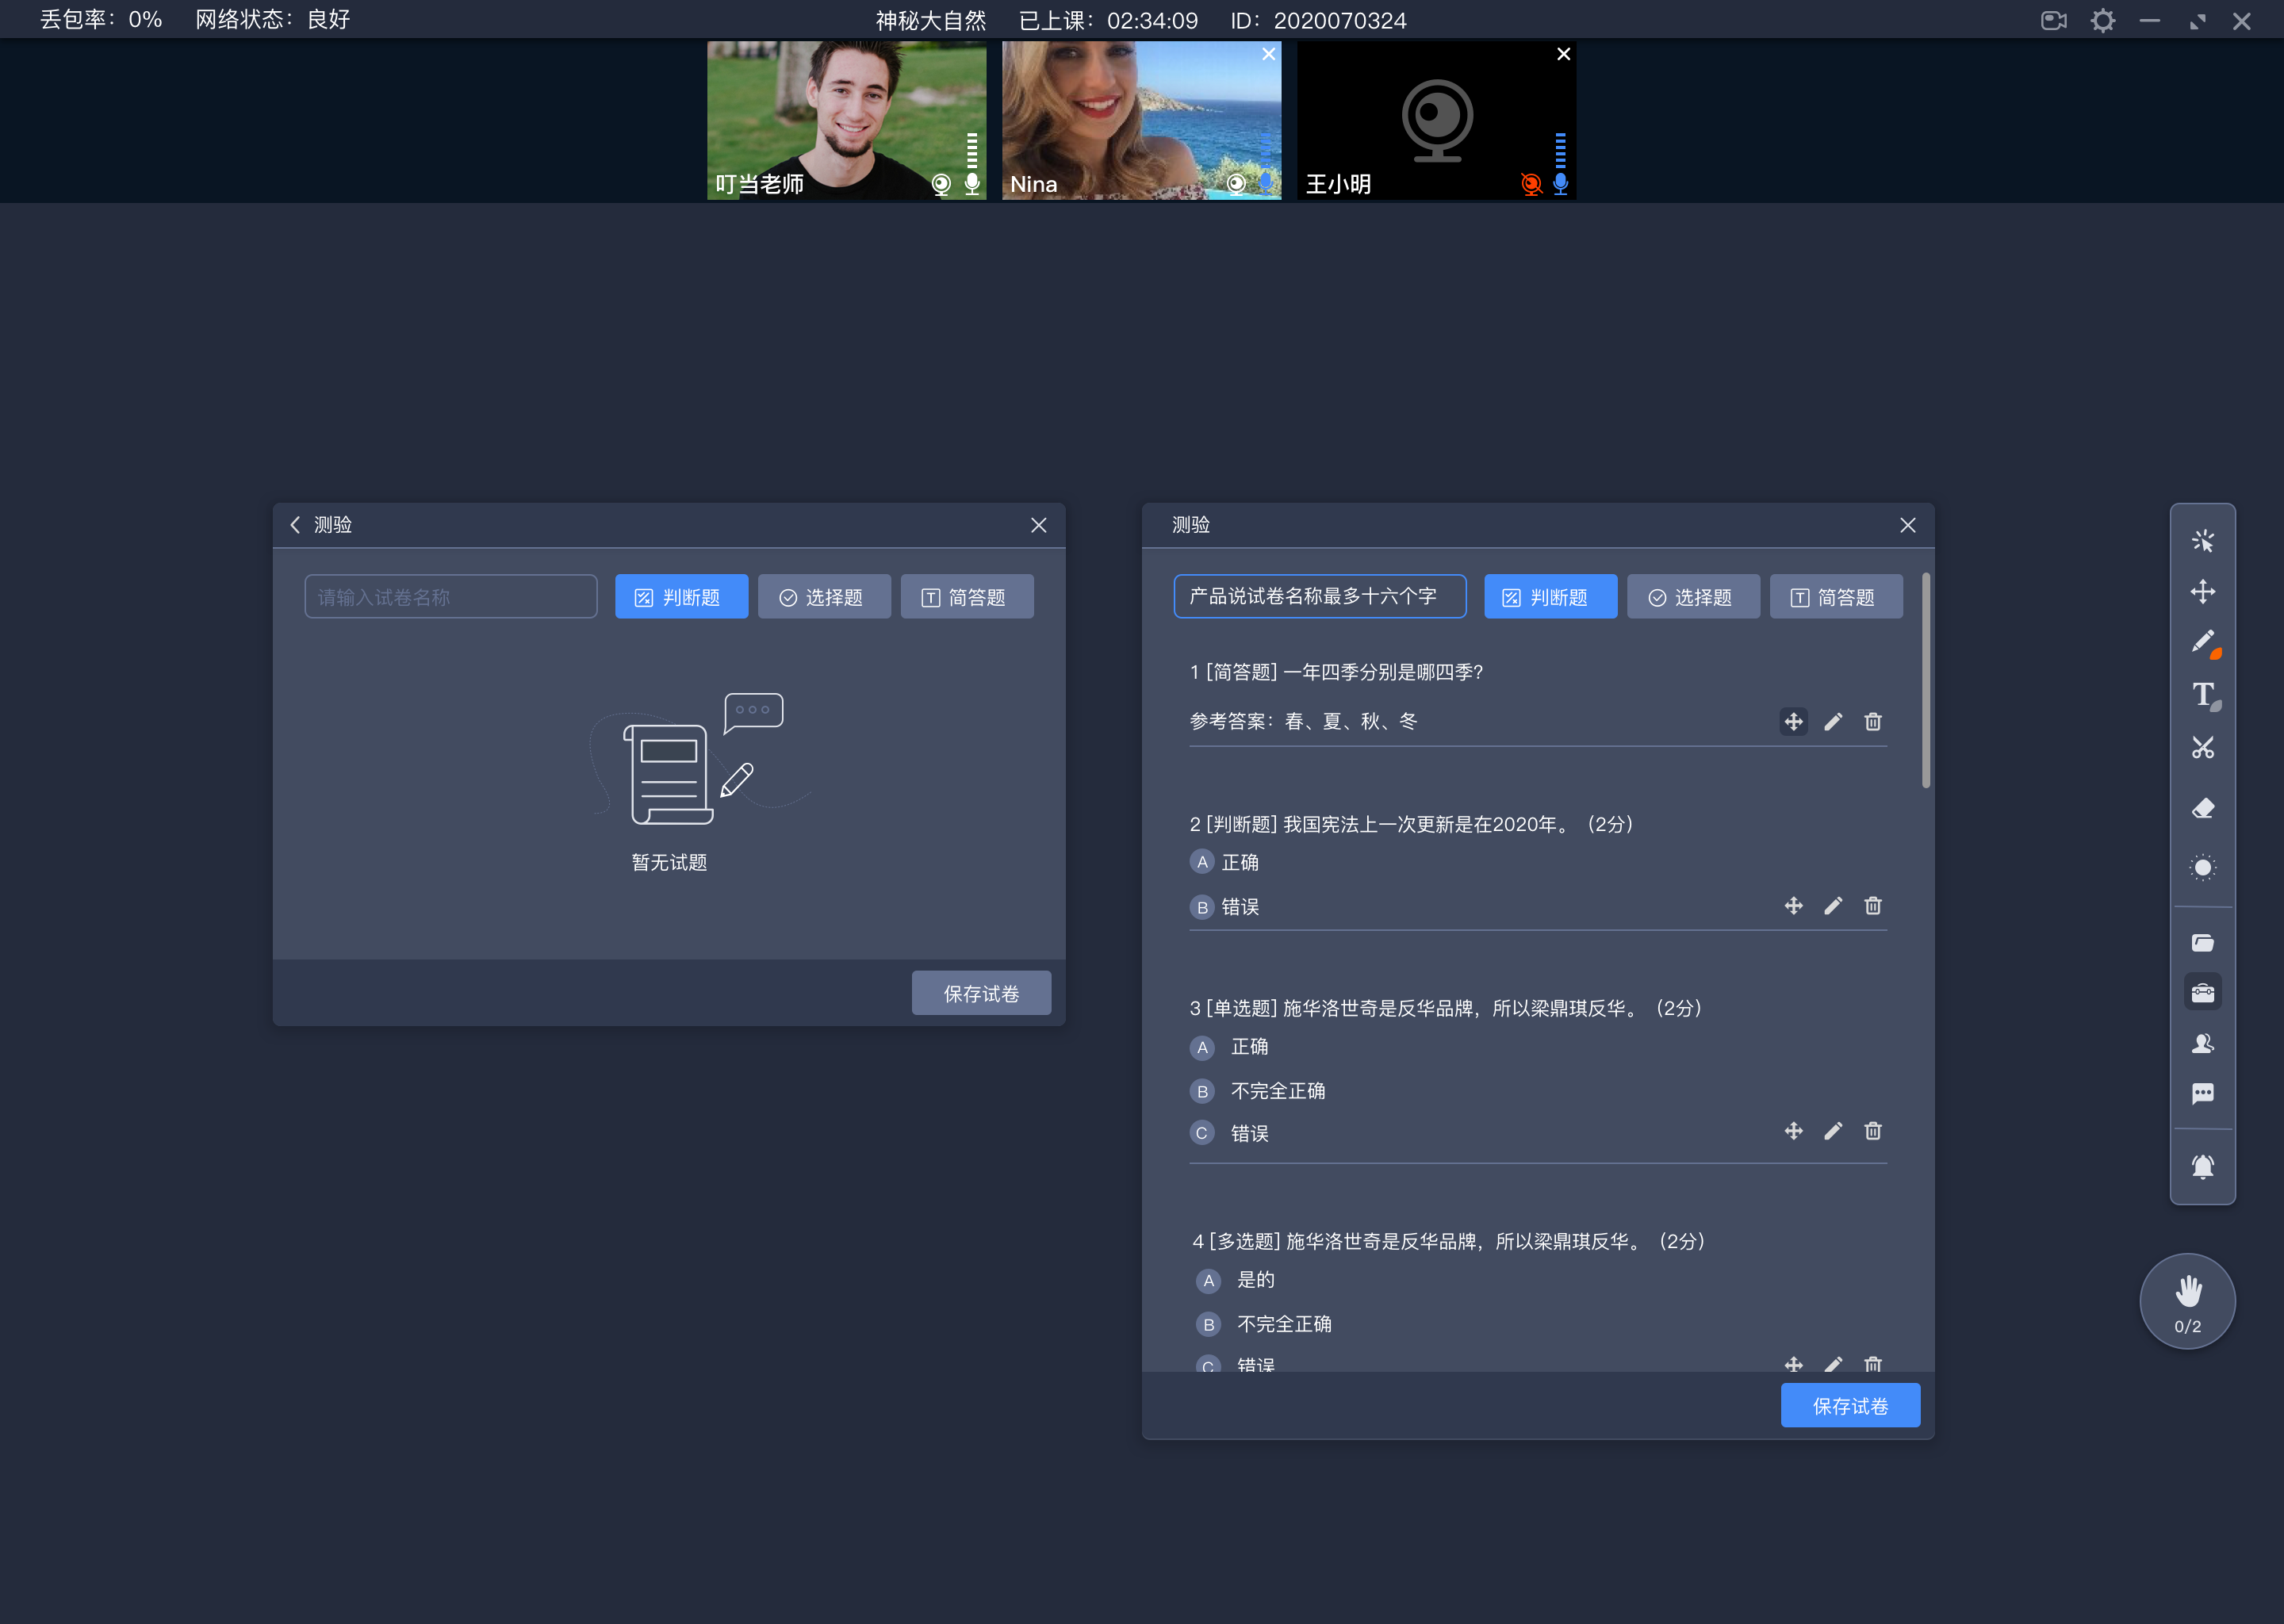Click the circle/shape tool icon
The width and height of the screenshot is (2284, 1624).
2203,863
